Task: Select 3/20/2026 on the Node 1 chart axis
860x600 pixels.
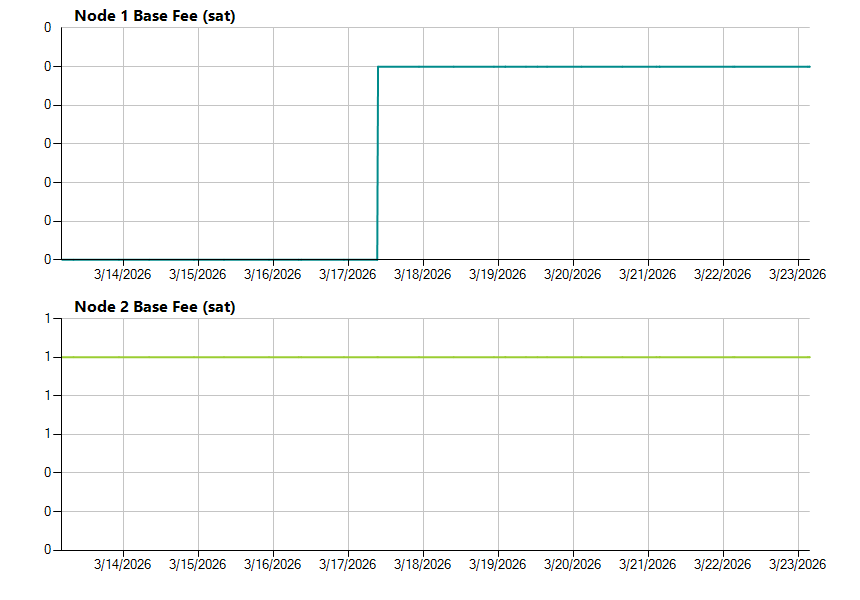Action: (x=572, y=274)
